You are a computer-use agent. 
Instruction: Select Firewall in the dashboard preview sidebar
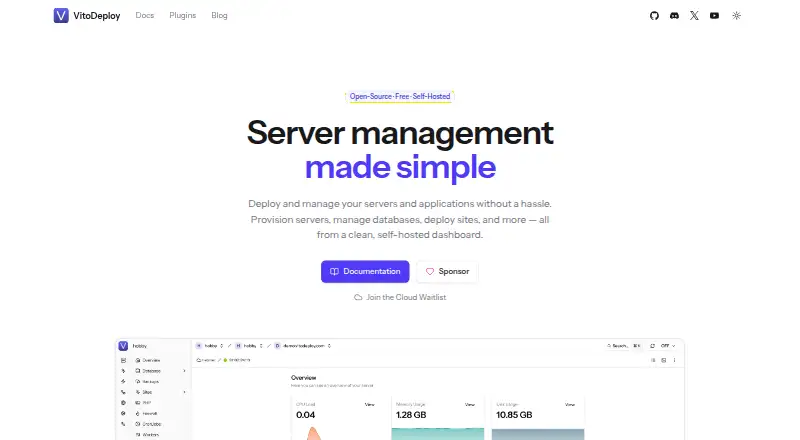pyautogui.click(x=146, y=413)
